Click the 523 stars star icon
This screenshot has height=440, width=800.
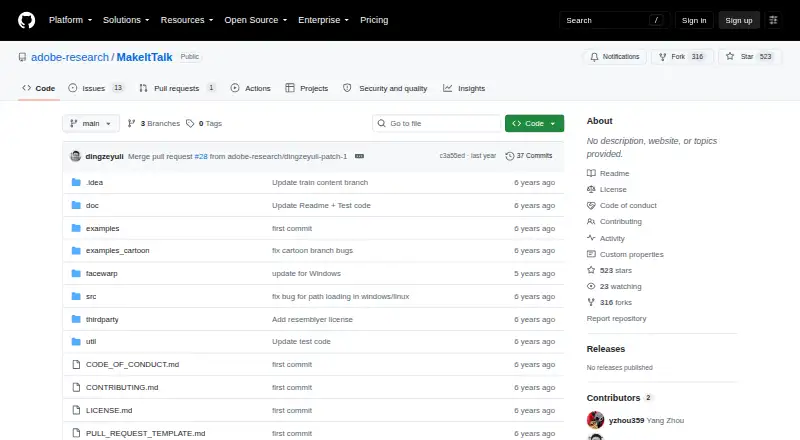click(591, 271)
